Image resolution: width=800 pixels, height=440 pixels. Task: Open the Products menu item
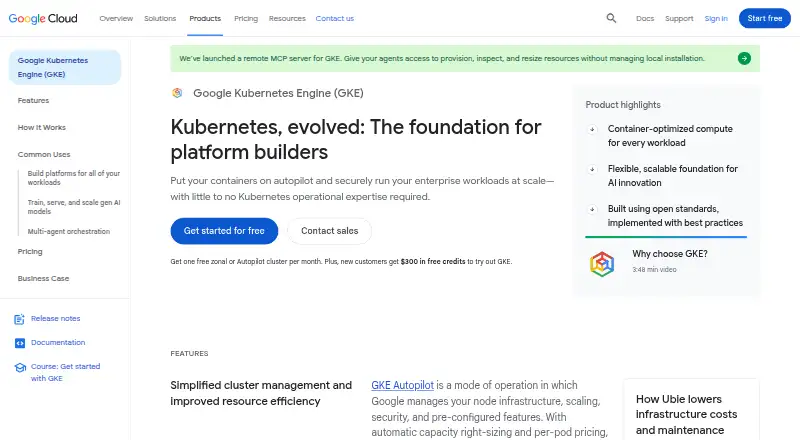(205, 18)
